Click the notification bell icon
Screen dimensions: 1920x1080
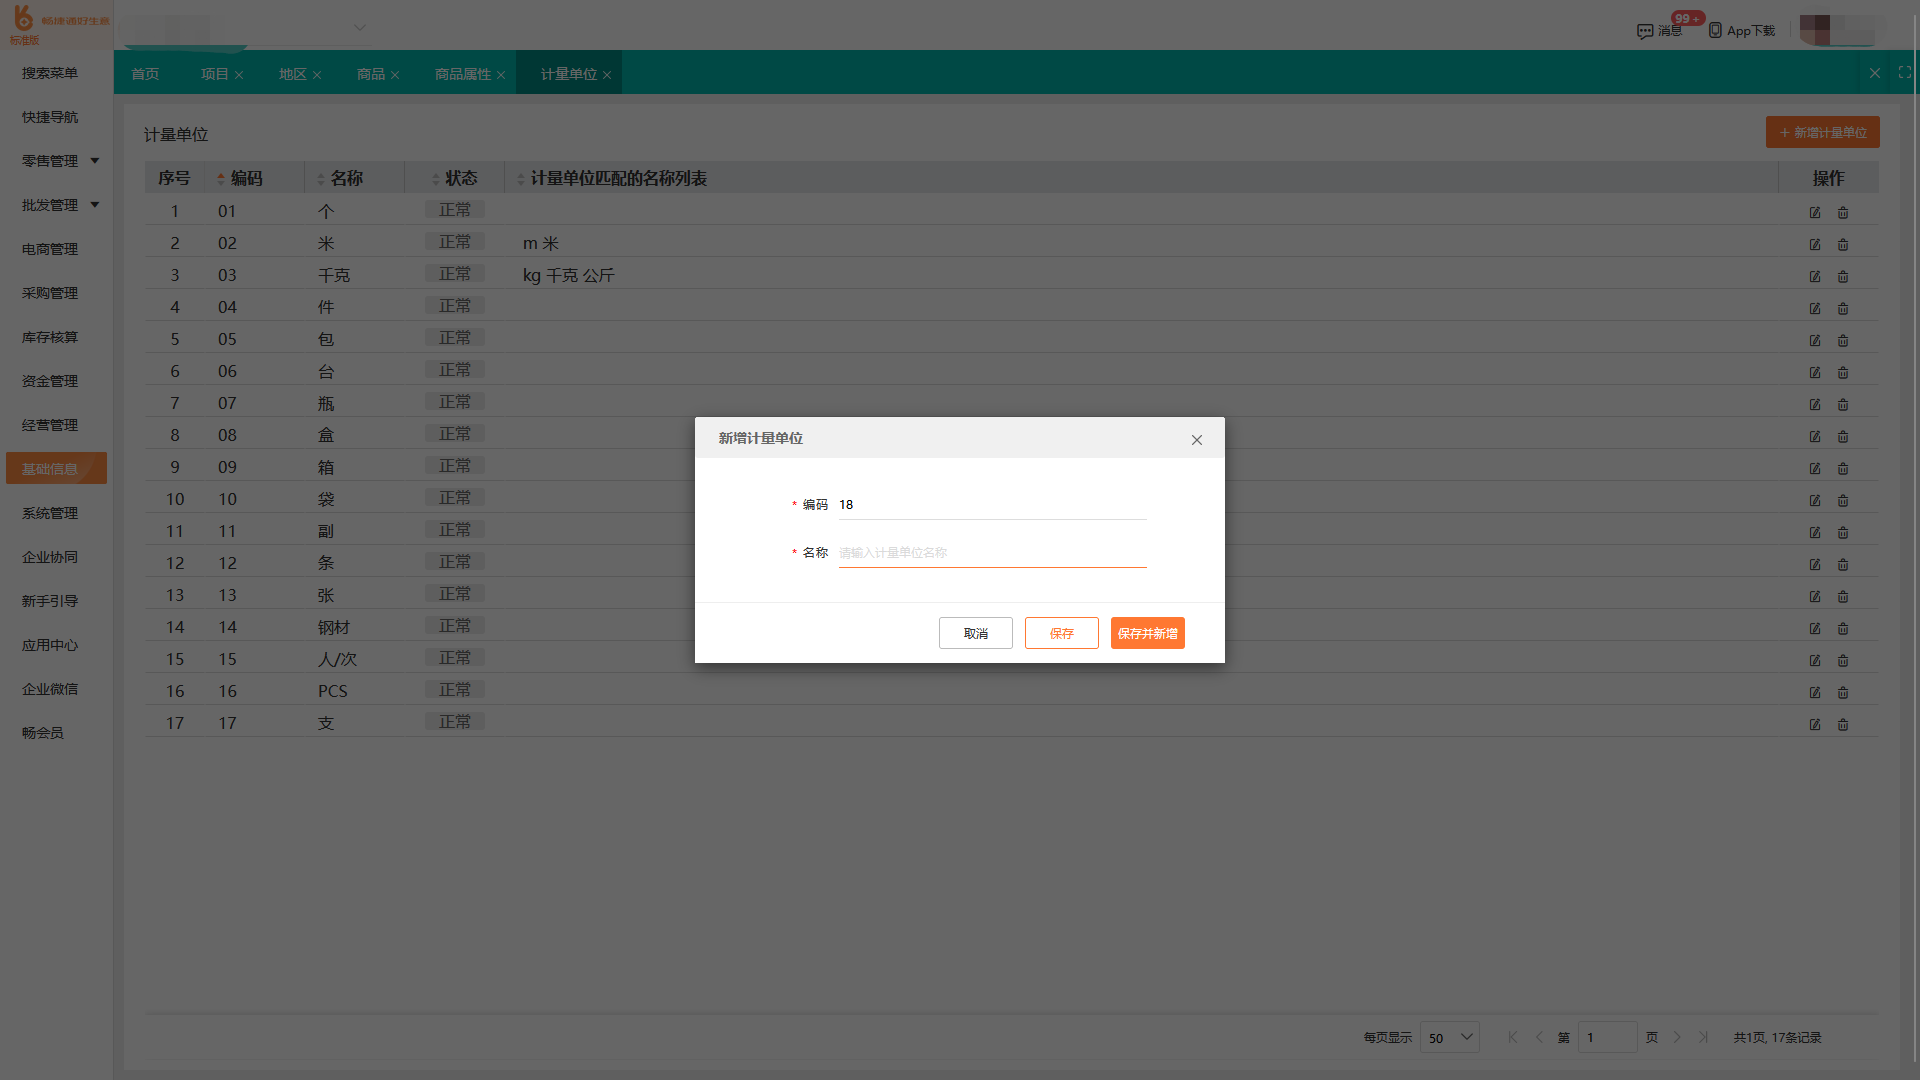[x=1646, y=29]
